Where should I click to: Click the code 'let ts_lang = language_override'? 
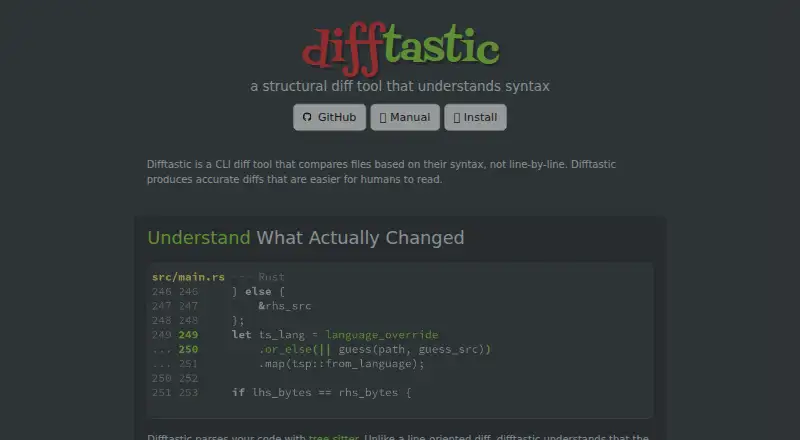[x=335, y=335]
